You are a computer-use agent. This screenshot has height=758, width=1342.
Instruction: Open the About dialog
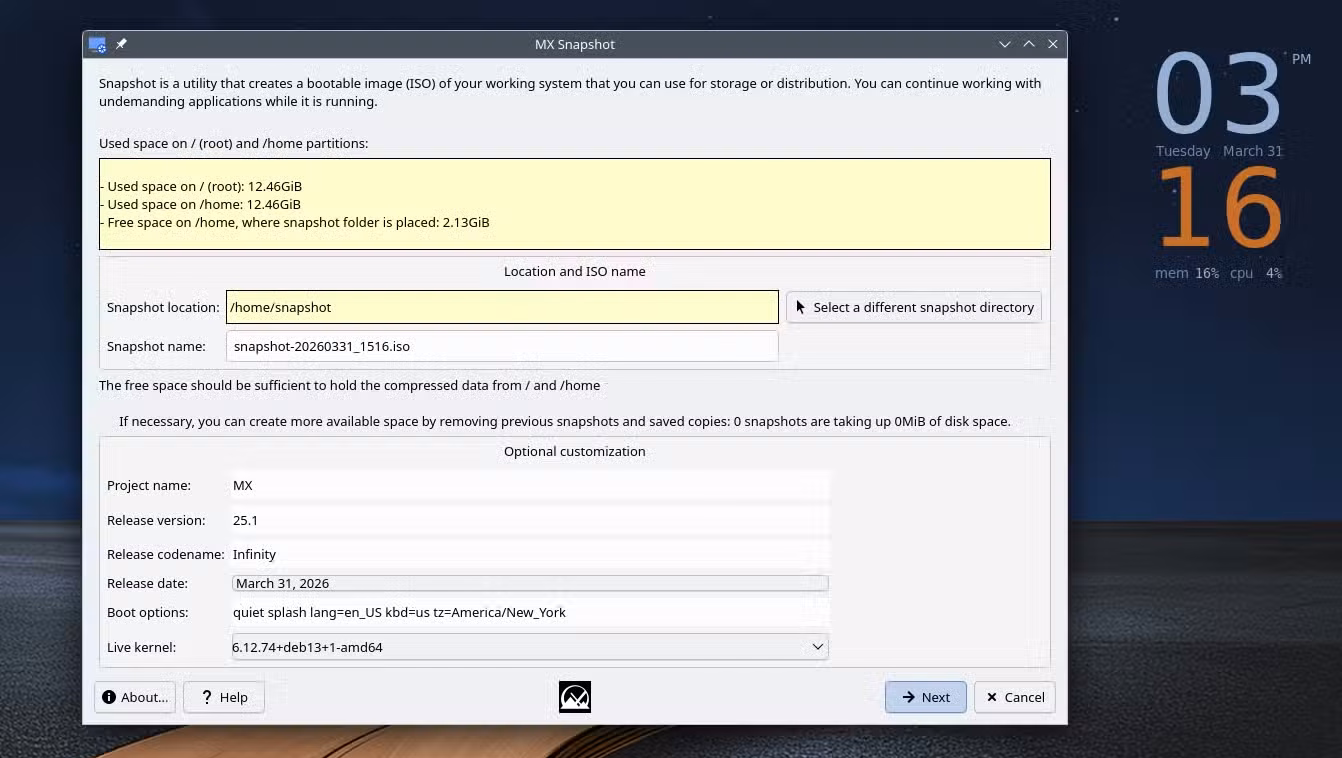point(135,697)
